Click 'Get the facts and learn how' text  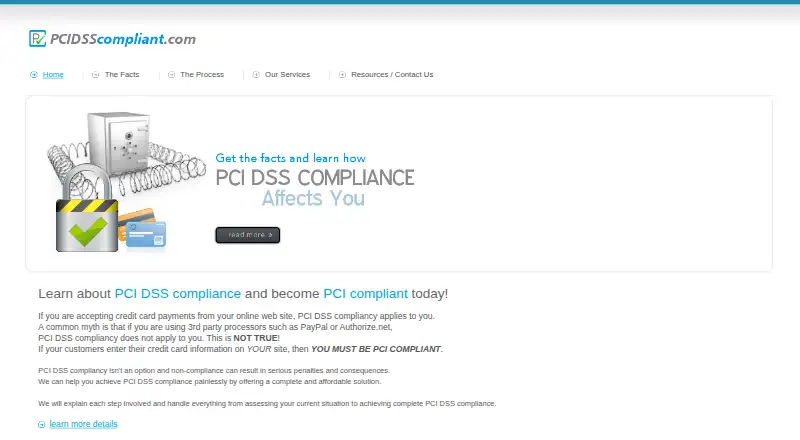point(290,158)
